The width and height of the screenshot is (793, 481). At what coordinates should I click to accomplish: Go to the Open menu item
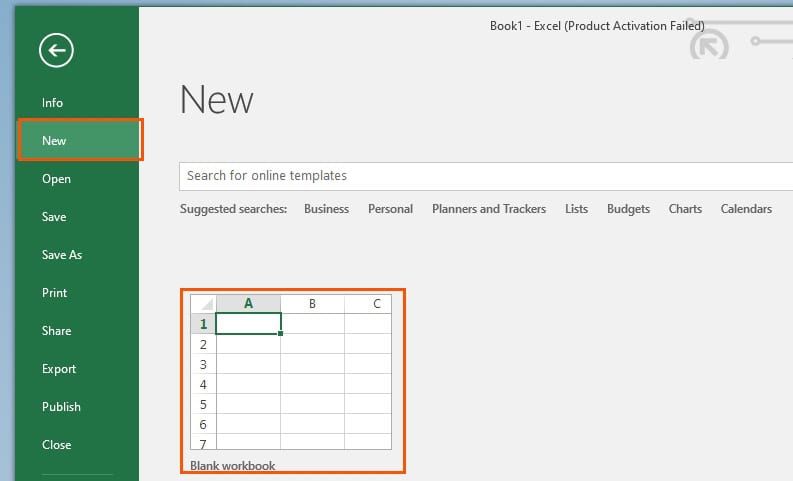[x=56, y=179]
